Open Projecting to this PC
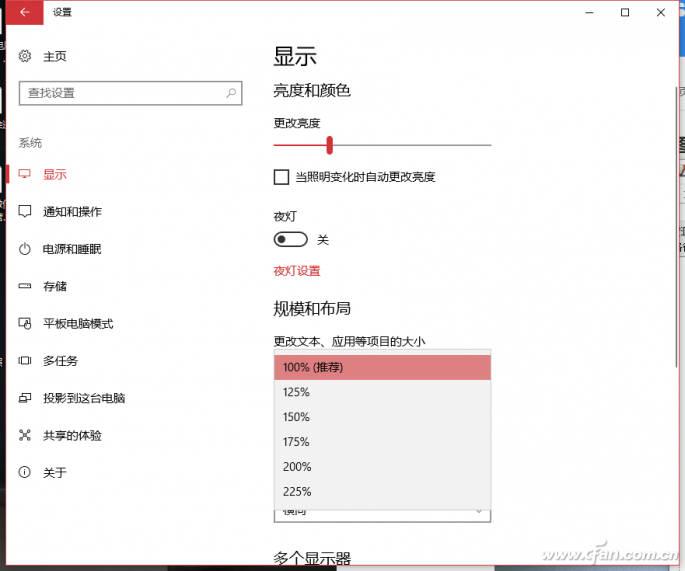The height and width of the screenshot is (571, 685). tap(84, 398)
